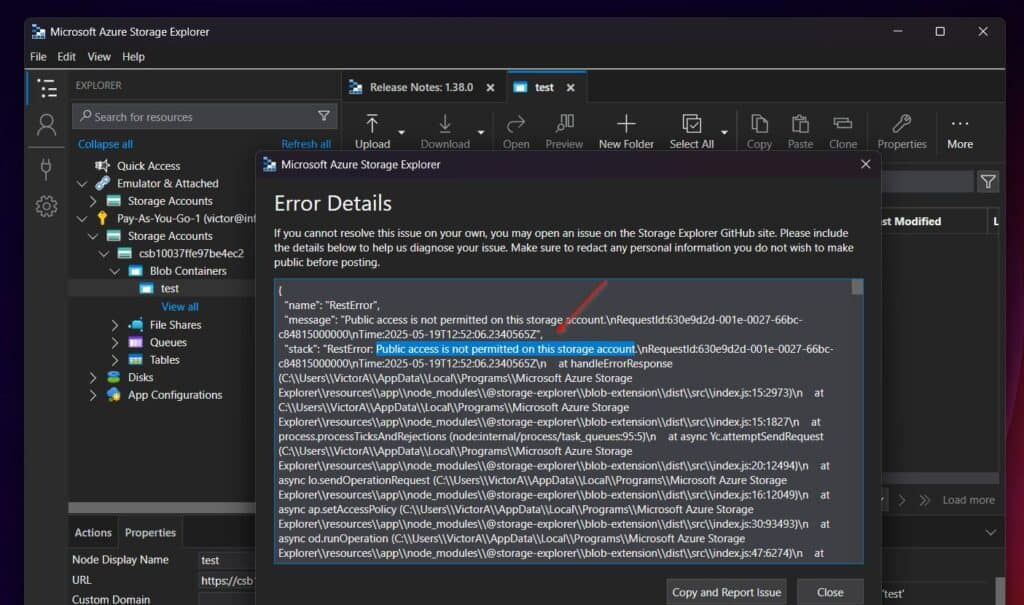Collapse the csb10037ffe97be4ec2 account node
The width and height of the screenshot is (1024, 605).
(x=104, y=253)
